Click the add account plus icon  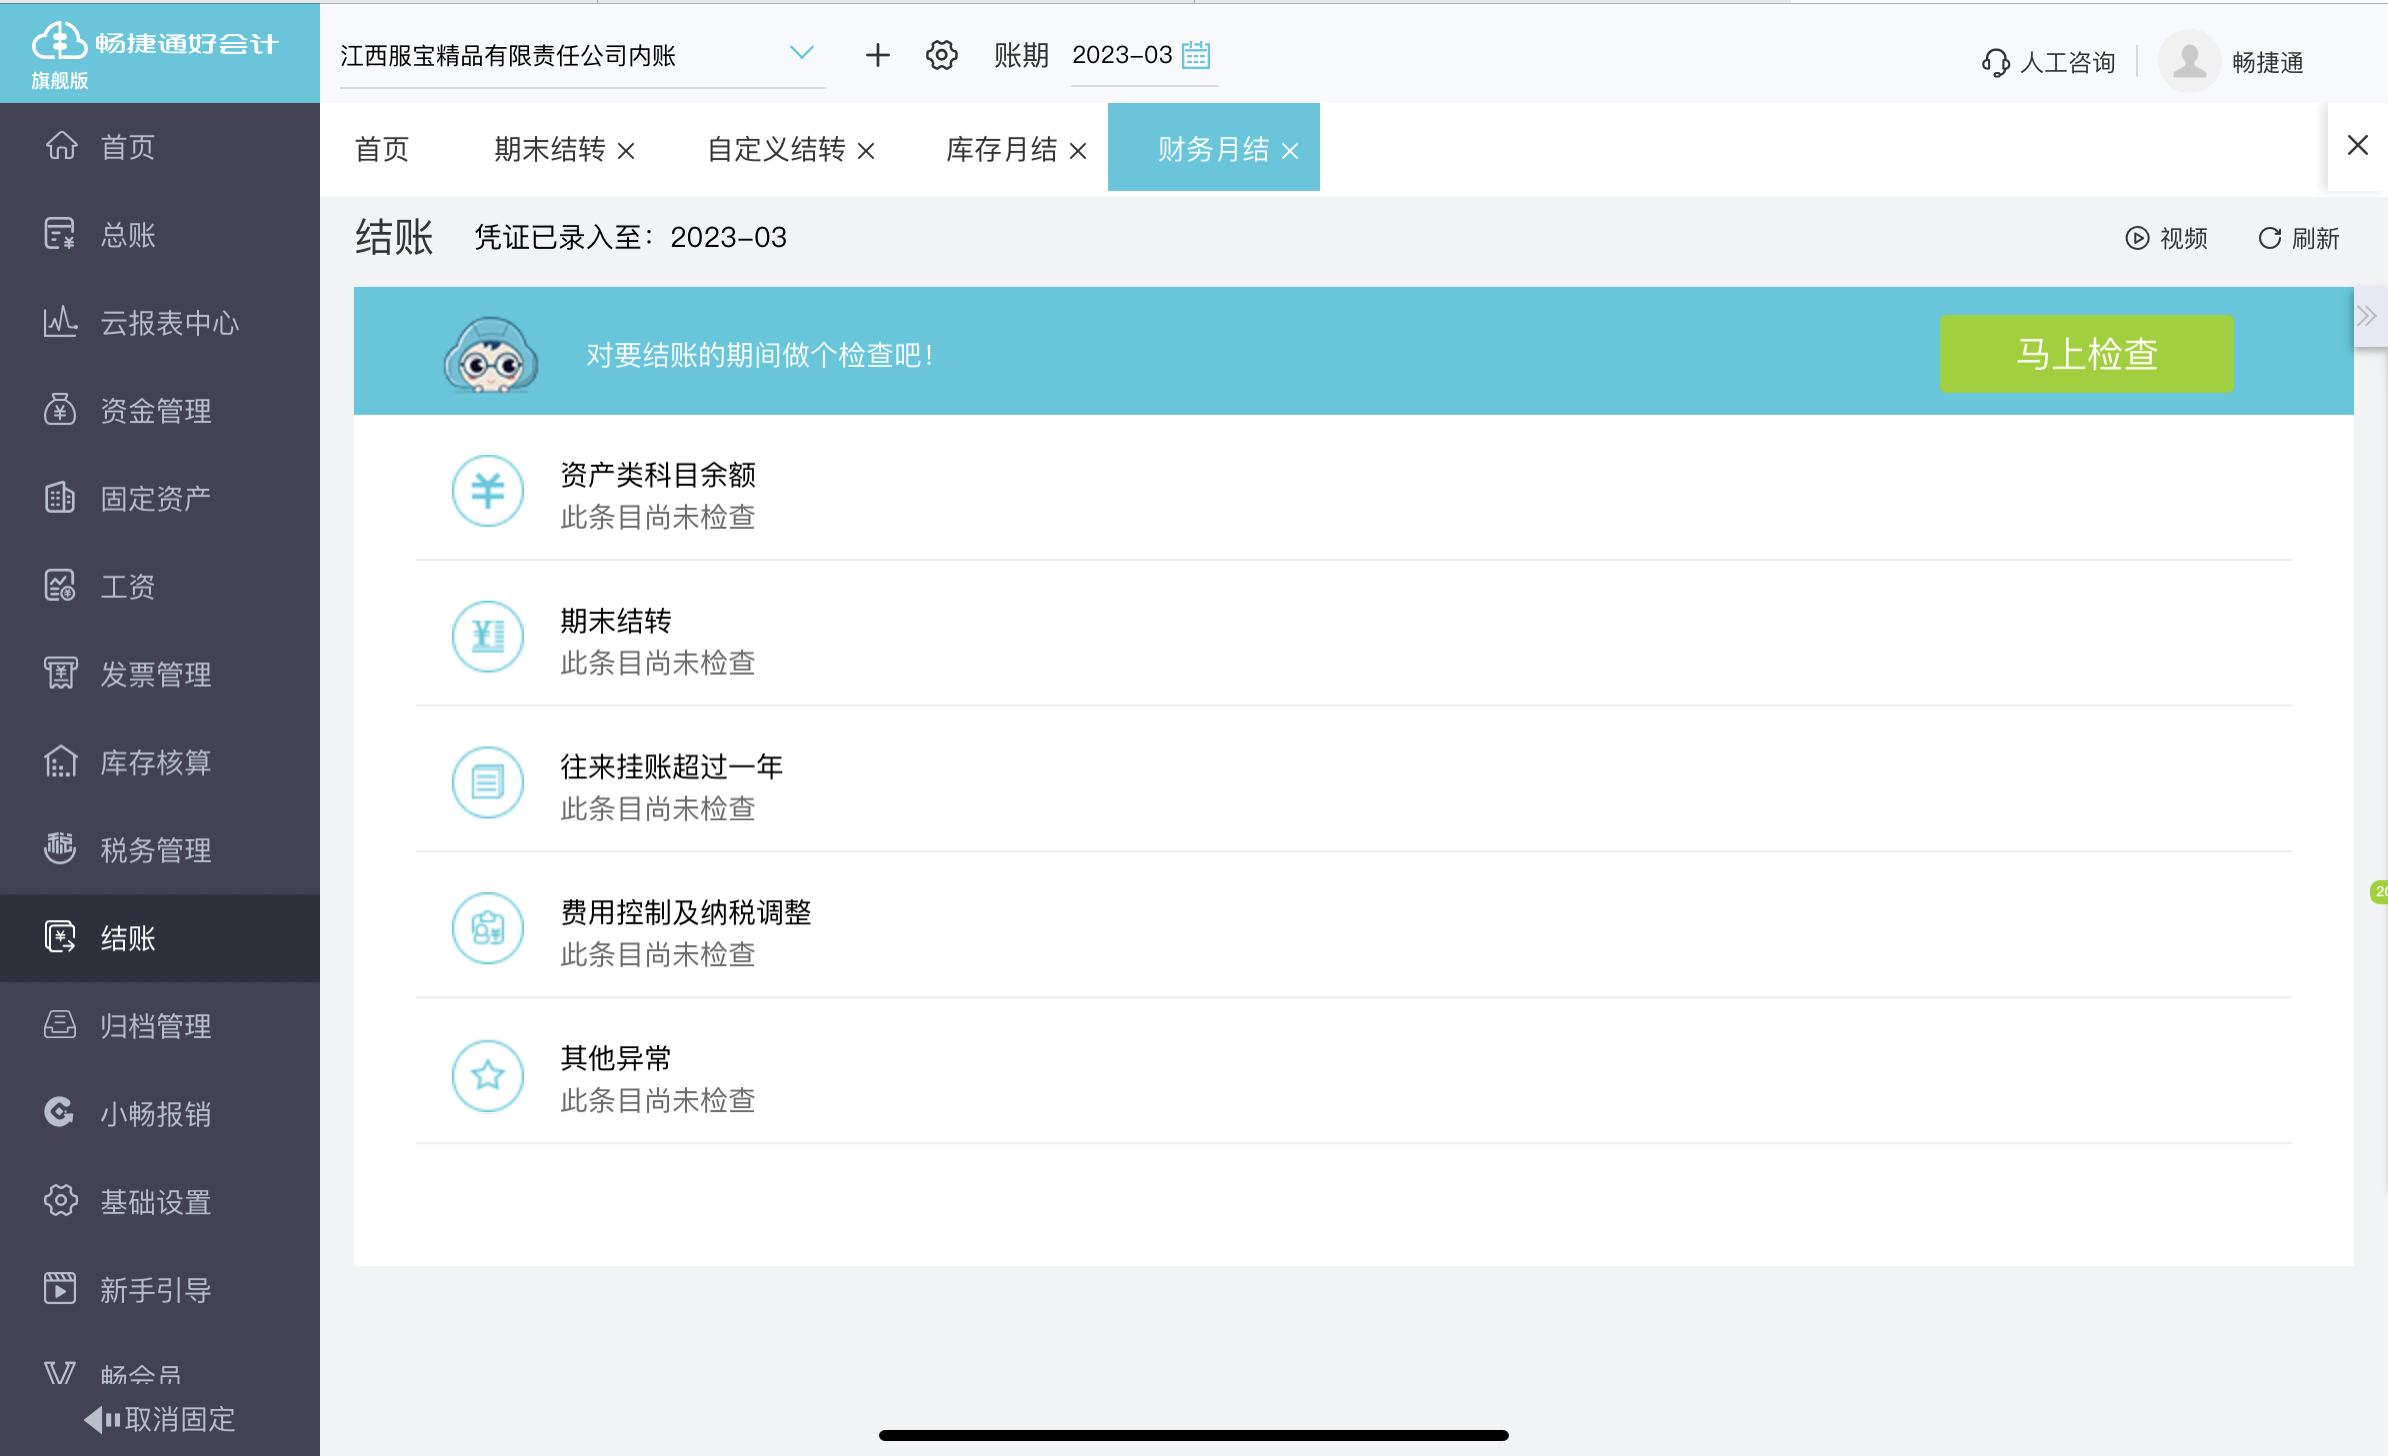(877, 55)
